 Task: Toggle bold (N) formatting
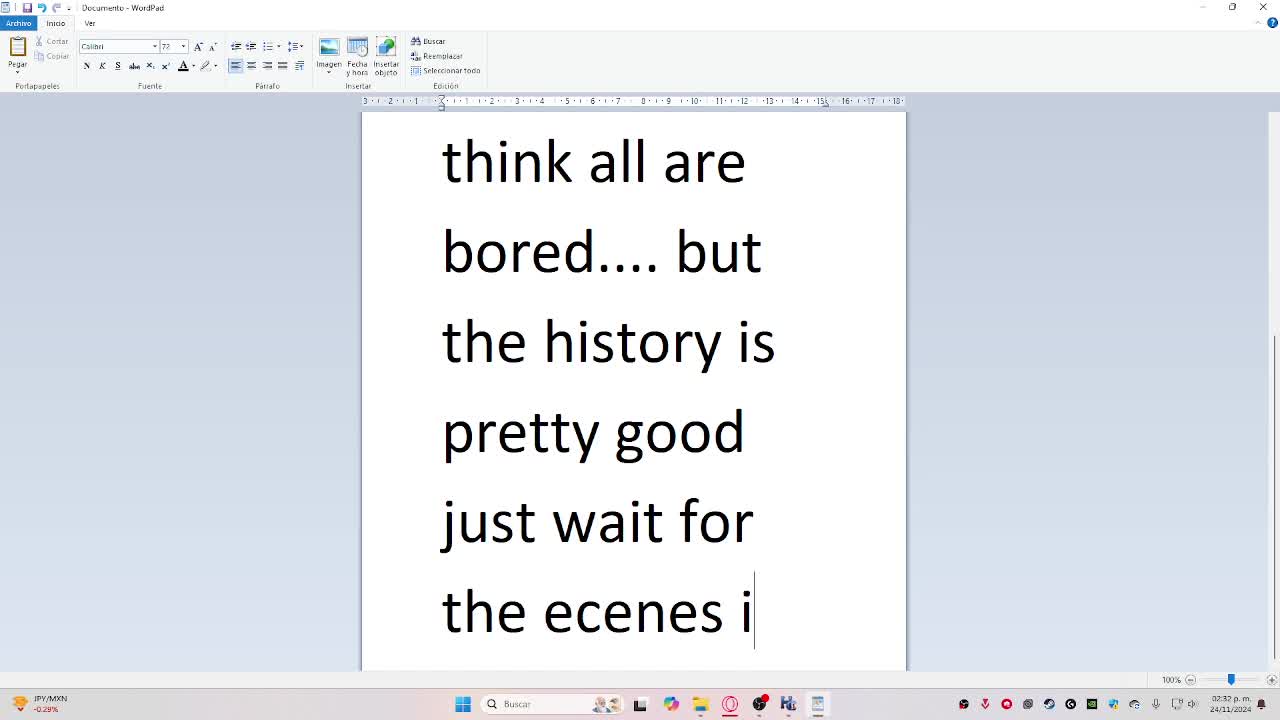tap(87, 66)
